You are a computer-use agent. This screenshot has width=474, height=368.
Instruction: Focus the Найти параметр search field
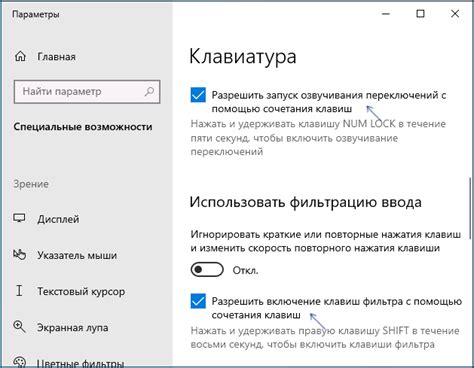click(x=87, y=91)
